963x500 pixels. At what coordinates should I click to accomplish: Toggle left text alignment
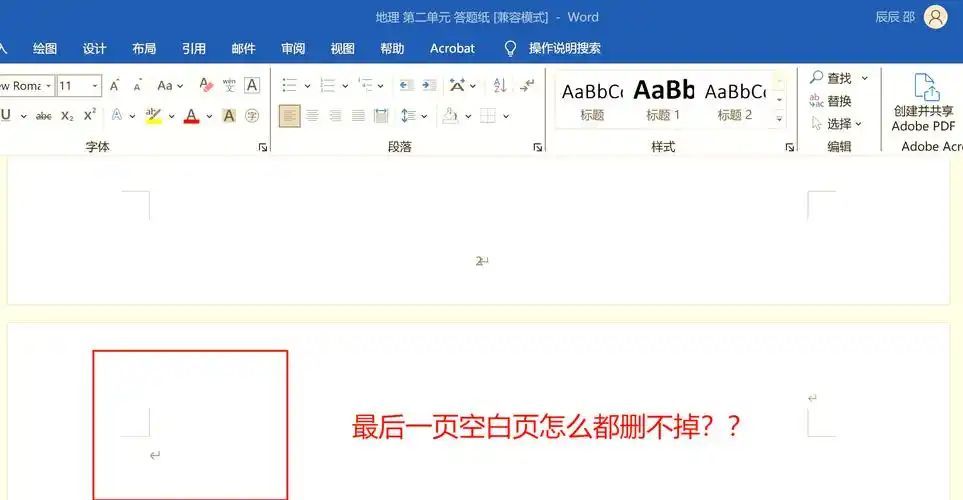[289, 116]
